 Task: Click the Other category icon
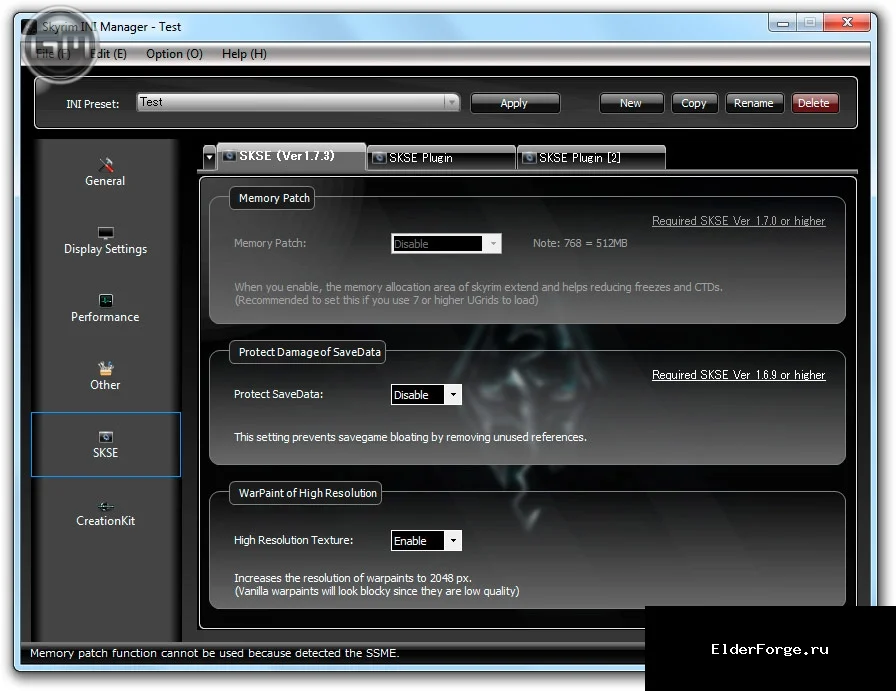105,369
